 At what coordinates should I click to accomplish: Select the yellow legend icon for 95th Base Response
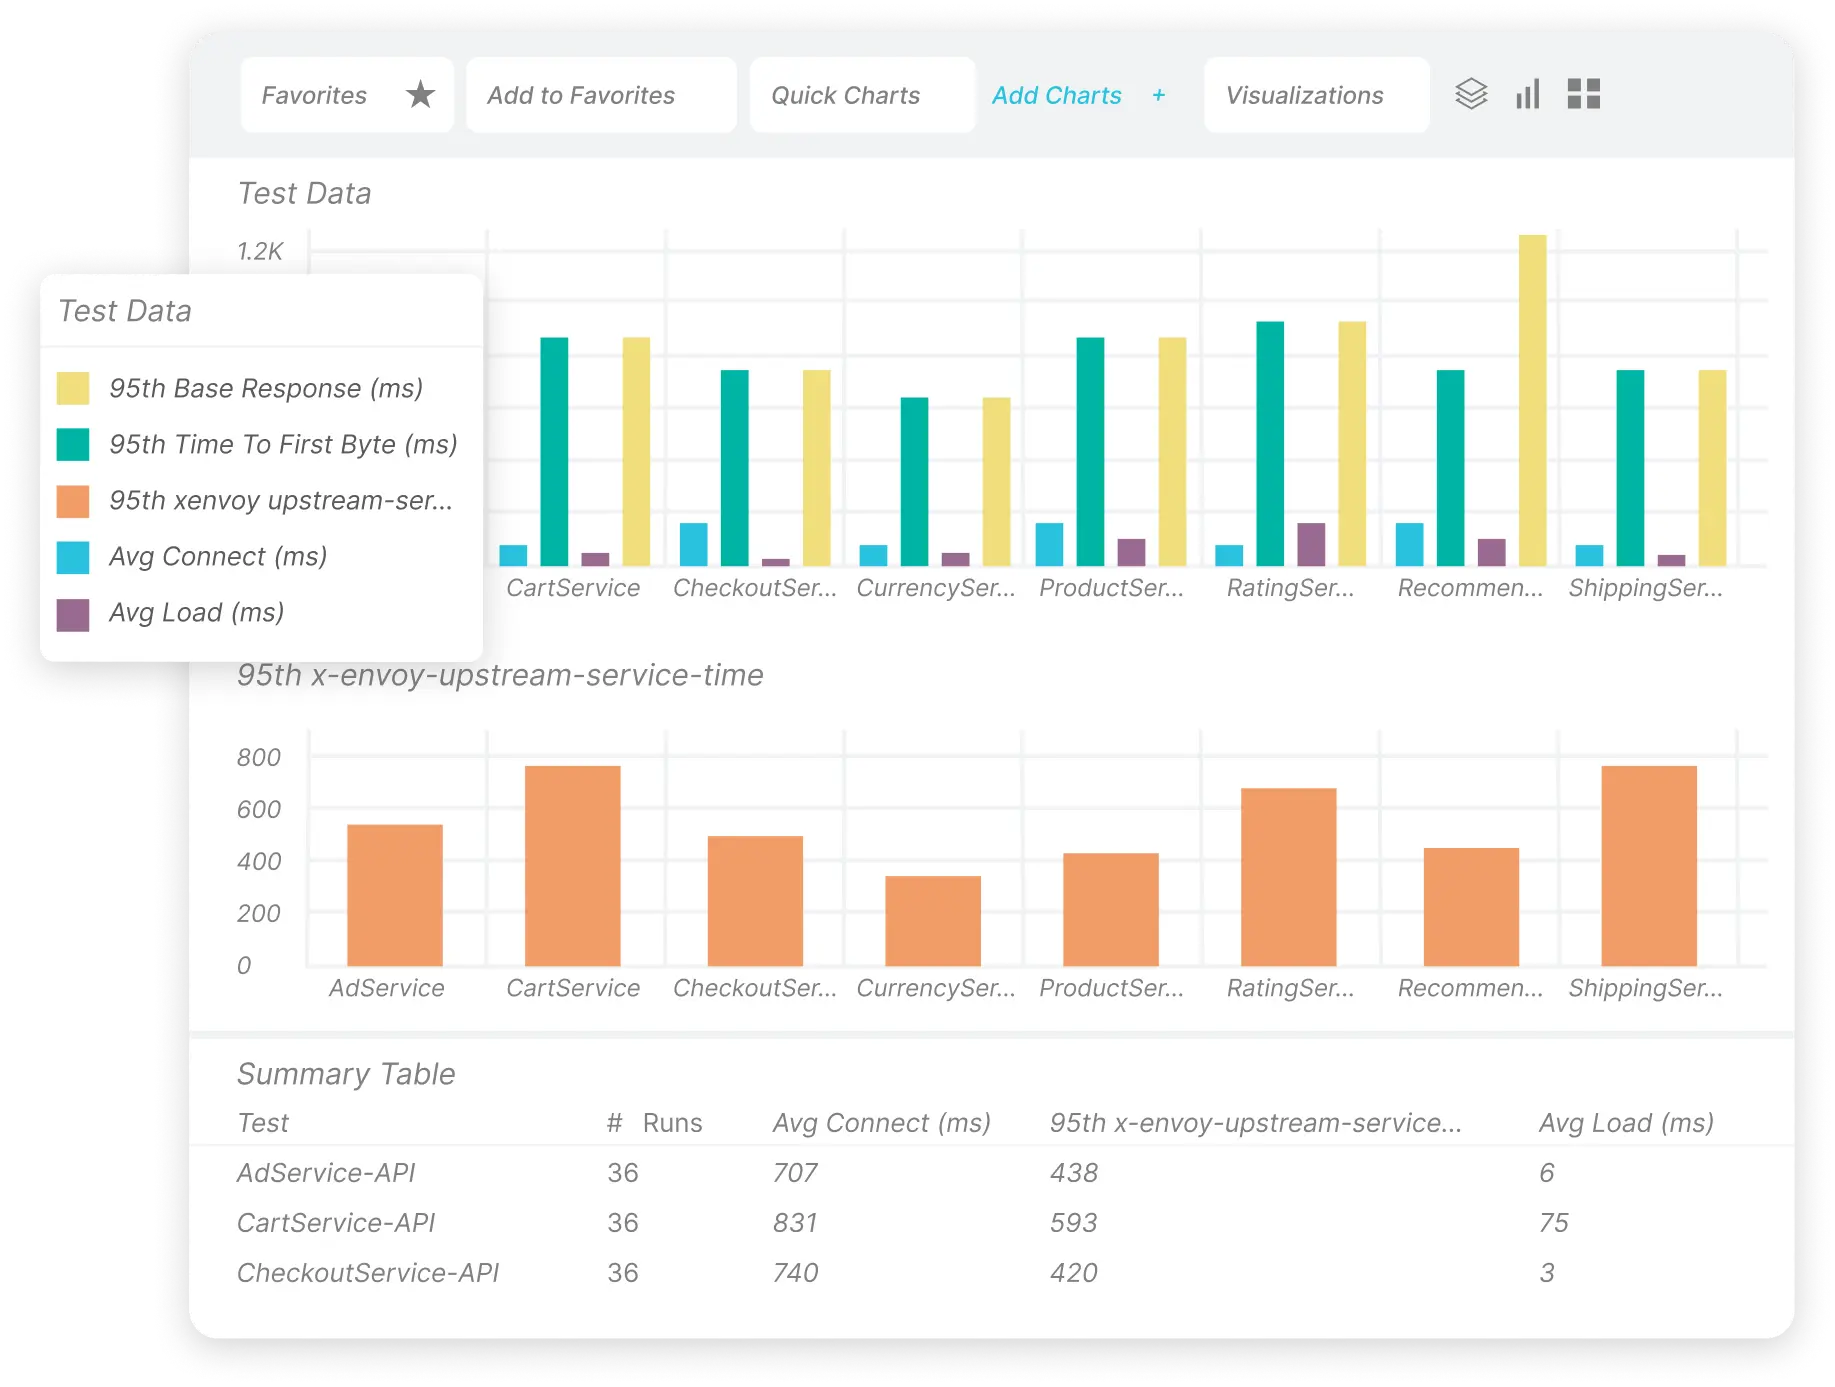tap(75, 387)
